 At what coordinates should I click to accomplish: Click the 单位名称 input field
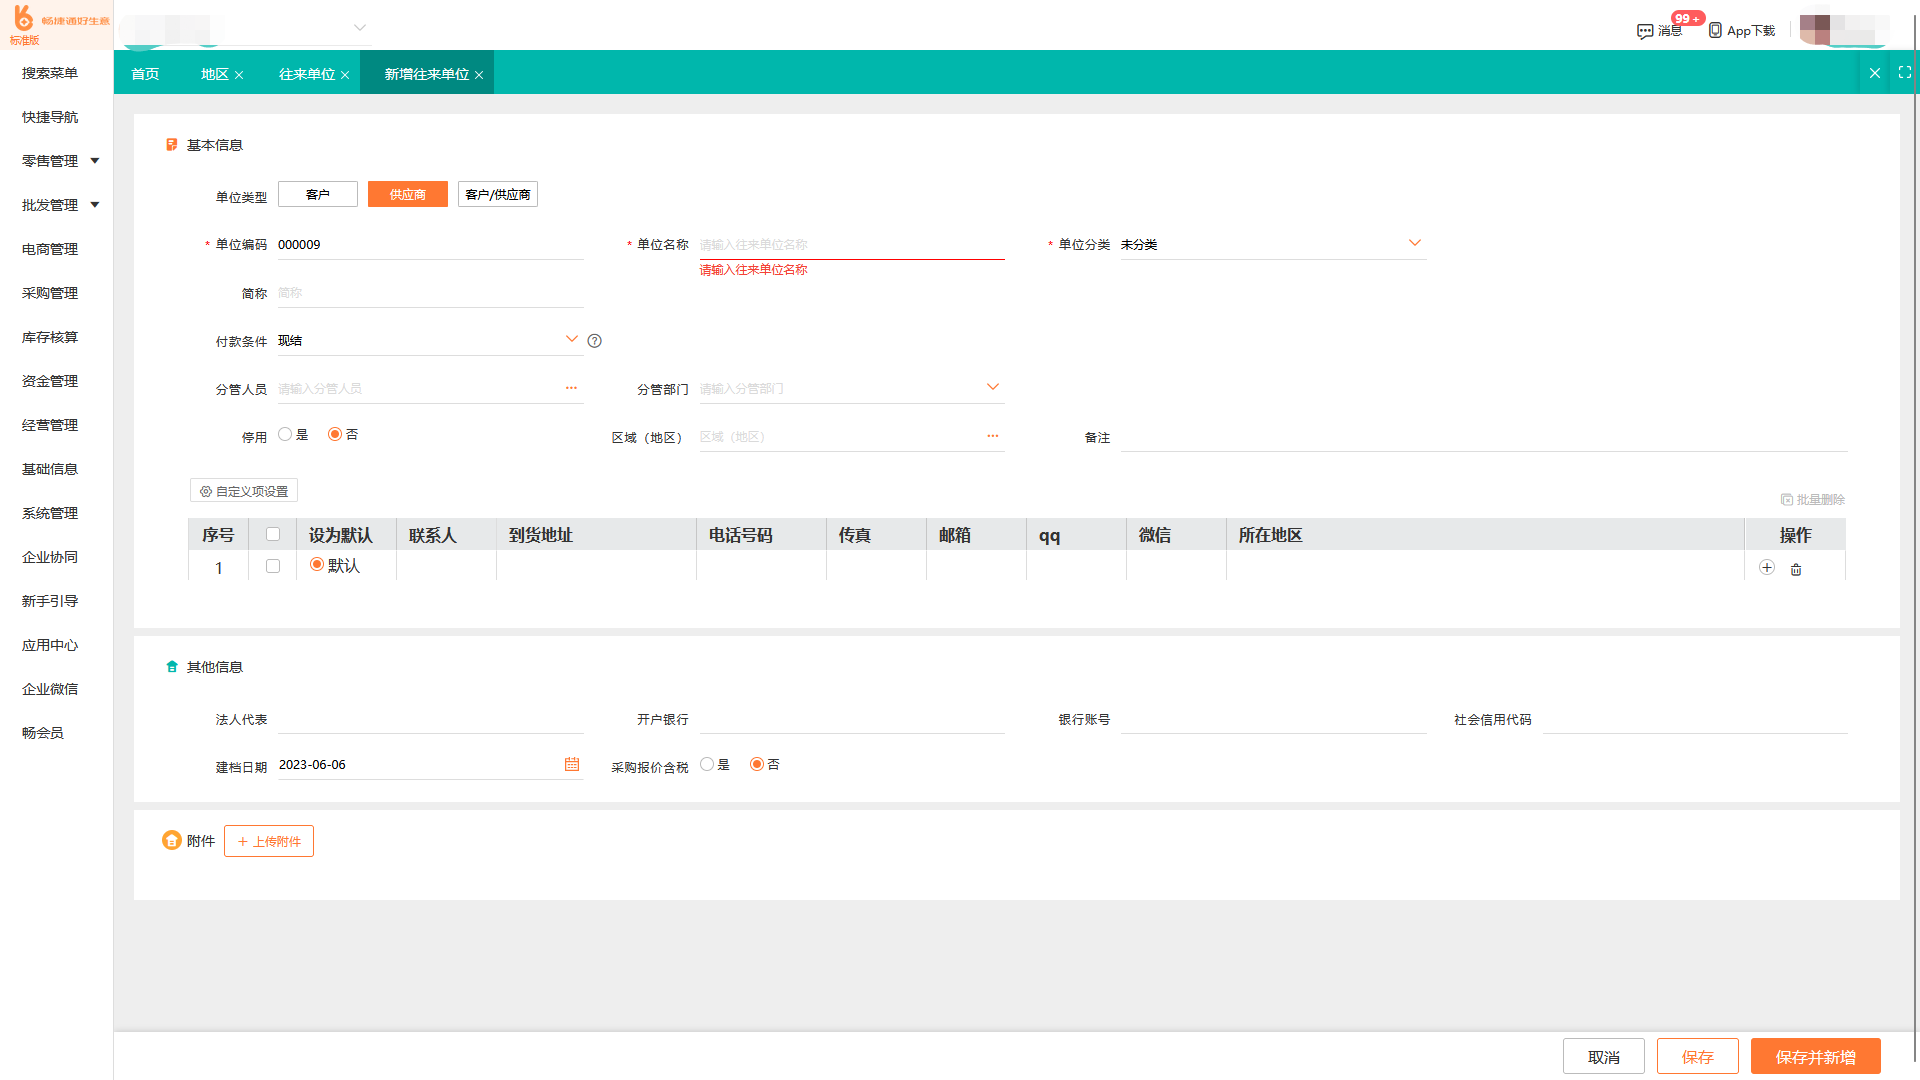851,244
